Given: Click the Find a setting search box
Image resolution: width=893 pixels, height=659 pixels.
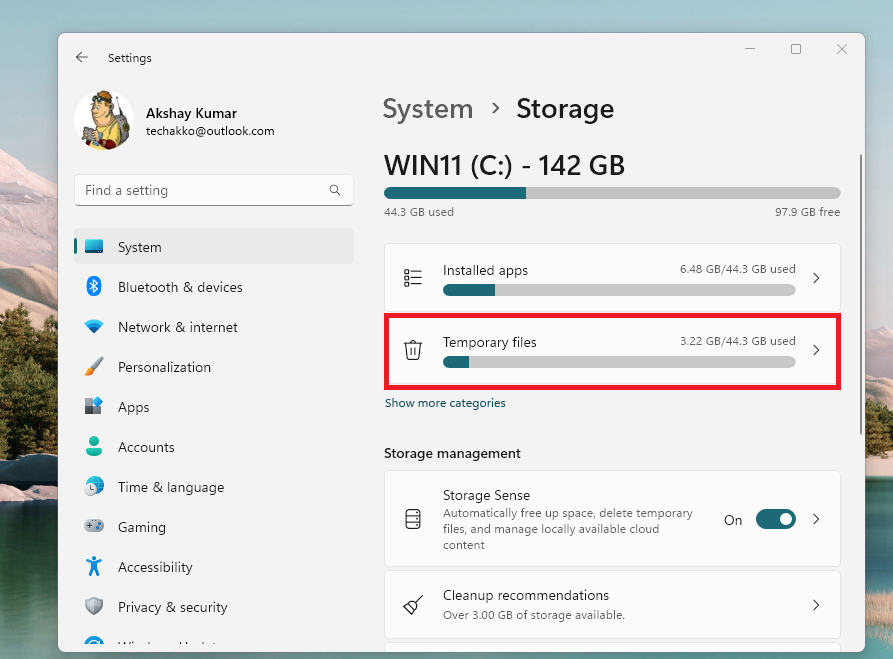Looking at the screenshot, I should (x=214, y=190).
